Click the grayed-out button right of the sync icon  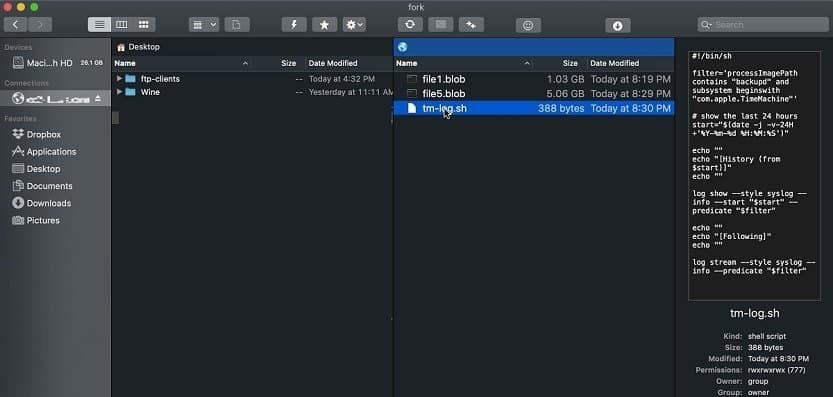pos(440,24)
